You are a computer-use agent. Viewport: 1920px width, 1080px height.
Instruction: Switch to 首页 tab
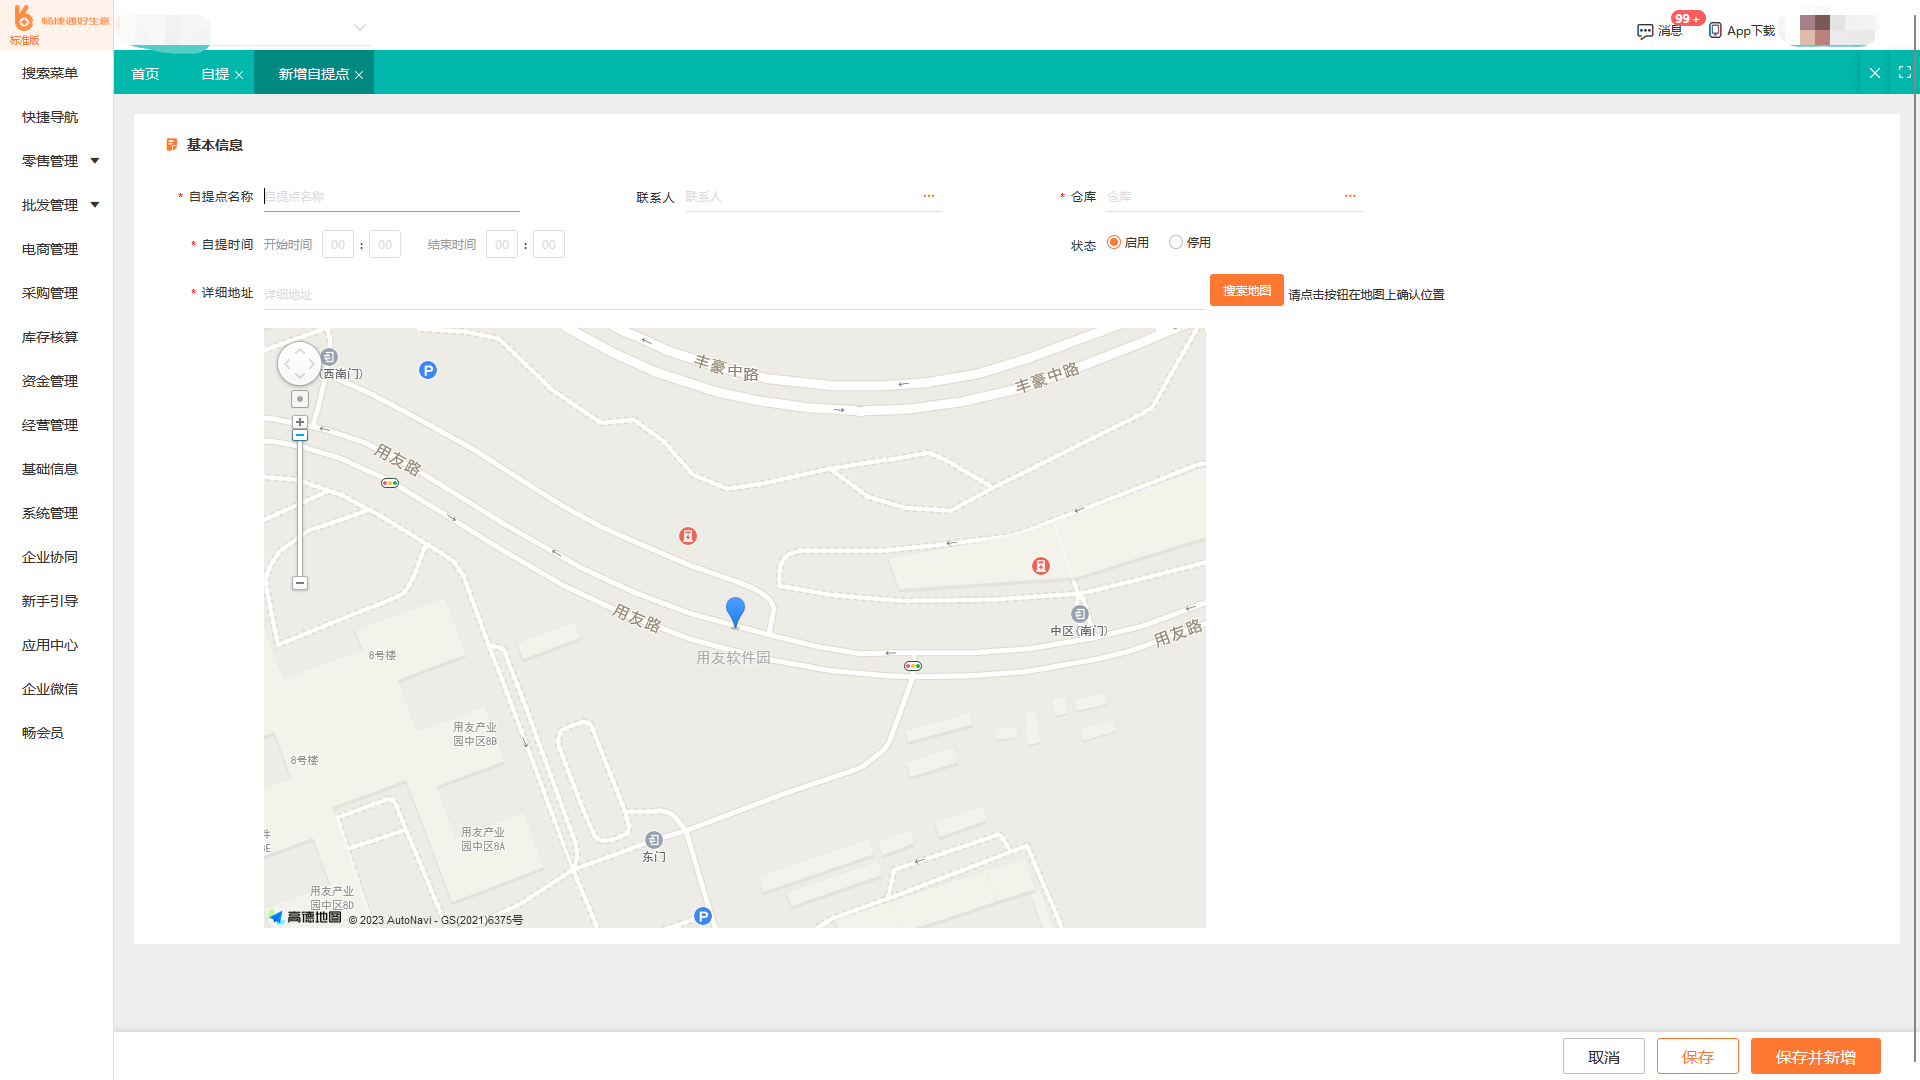[144, 74]
